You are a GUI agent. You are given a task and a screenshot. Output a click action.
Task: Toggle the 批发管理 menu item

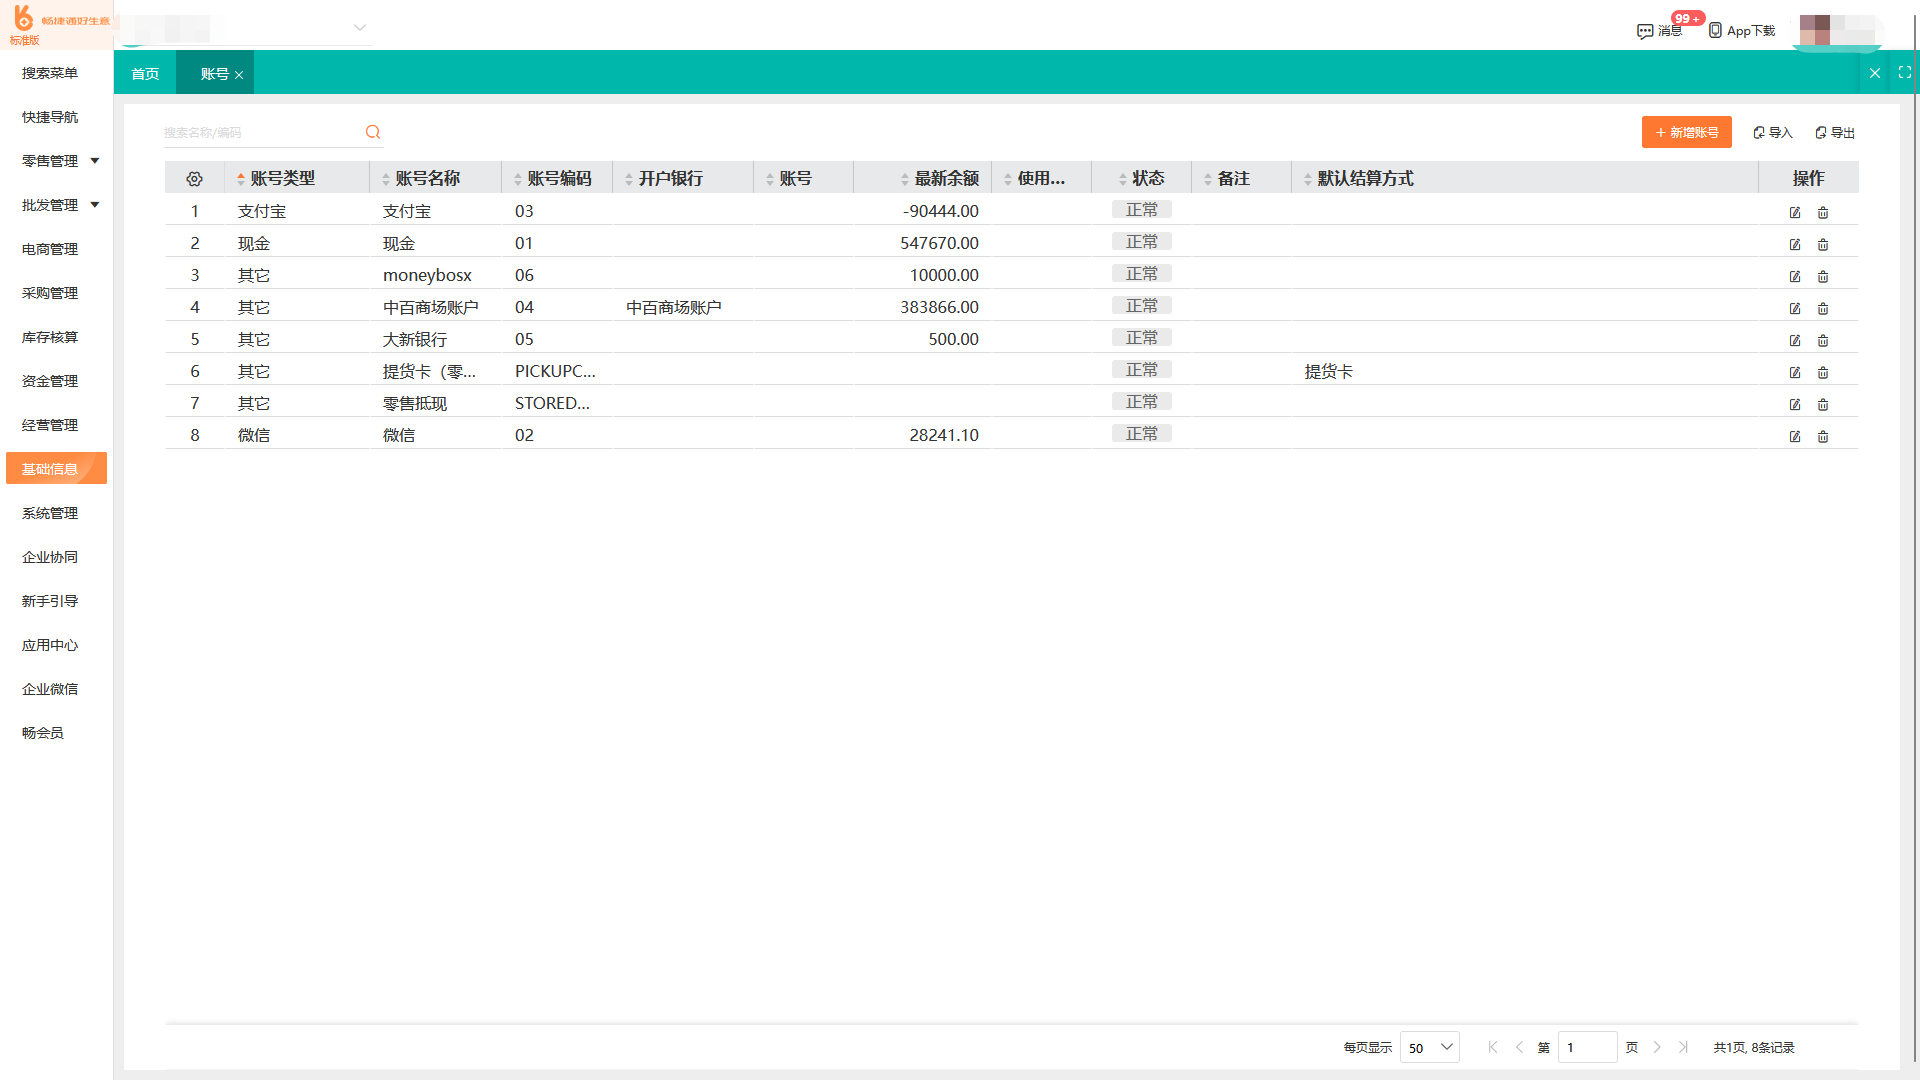[x=53, y=204]
